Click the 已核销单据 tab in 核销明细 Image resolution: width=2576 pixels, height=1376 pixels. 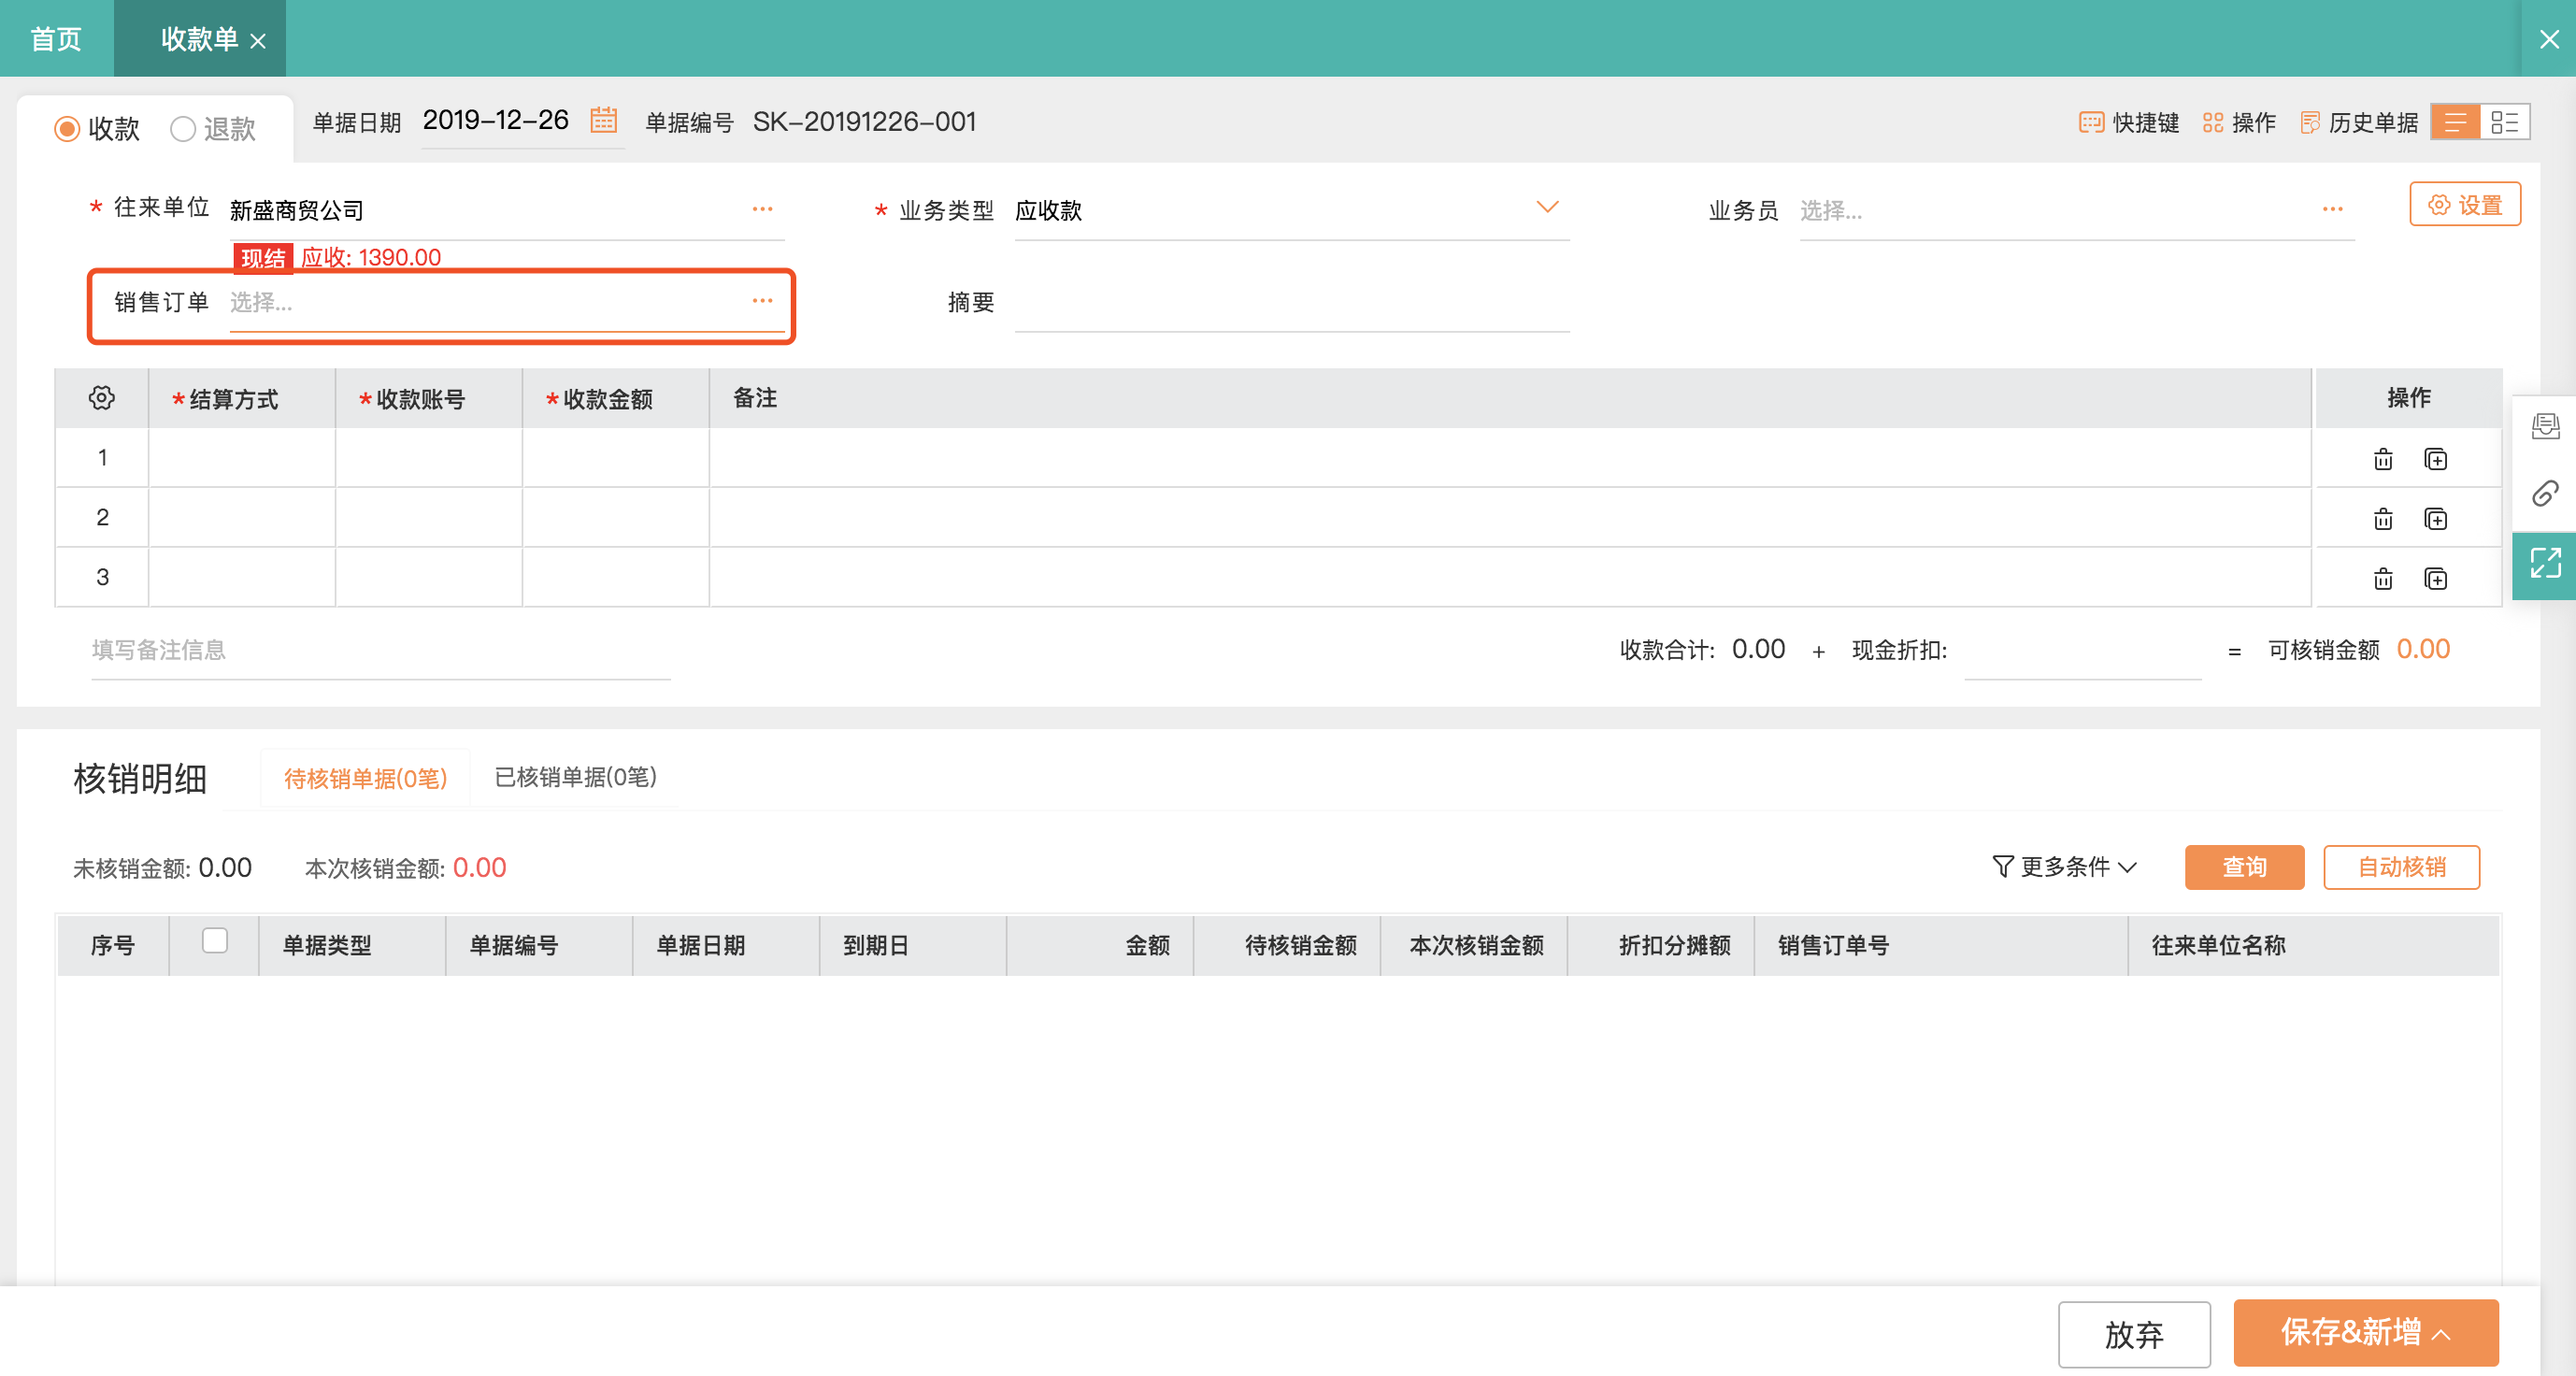coord(574,777)
